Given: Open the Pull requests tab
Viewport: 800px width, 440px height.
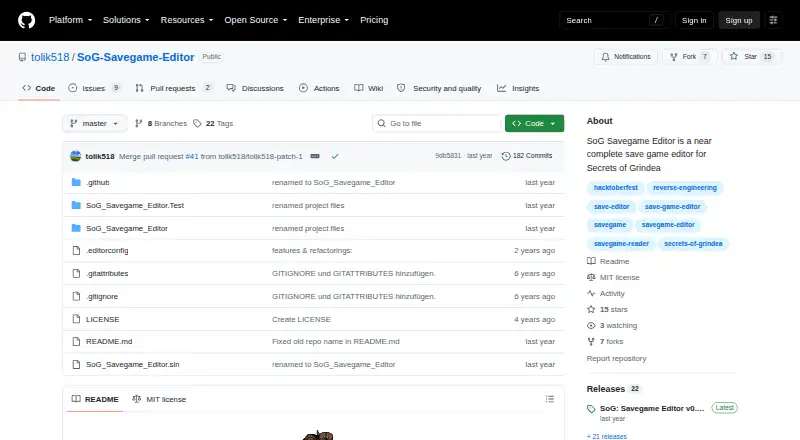Looking at the screenshot, I should (173, 88).
